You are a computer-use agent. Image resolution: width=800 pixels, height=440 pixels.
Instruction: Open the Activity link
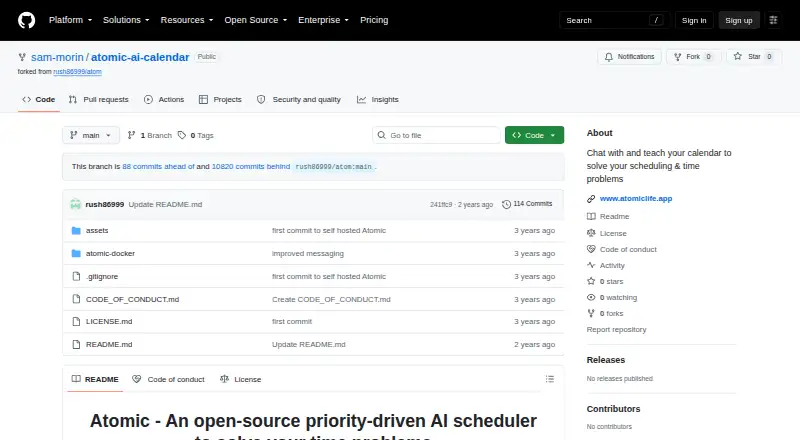606,265
